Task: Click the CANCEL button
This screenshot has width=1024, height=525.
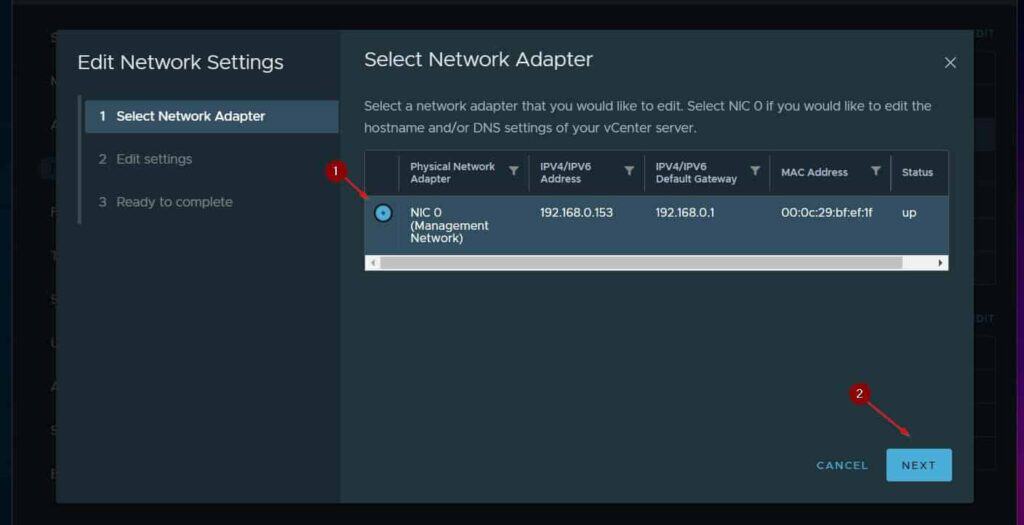Action: [x=842, y=465]
